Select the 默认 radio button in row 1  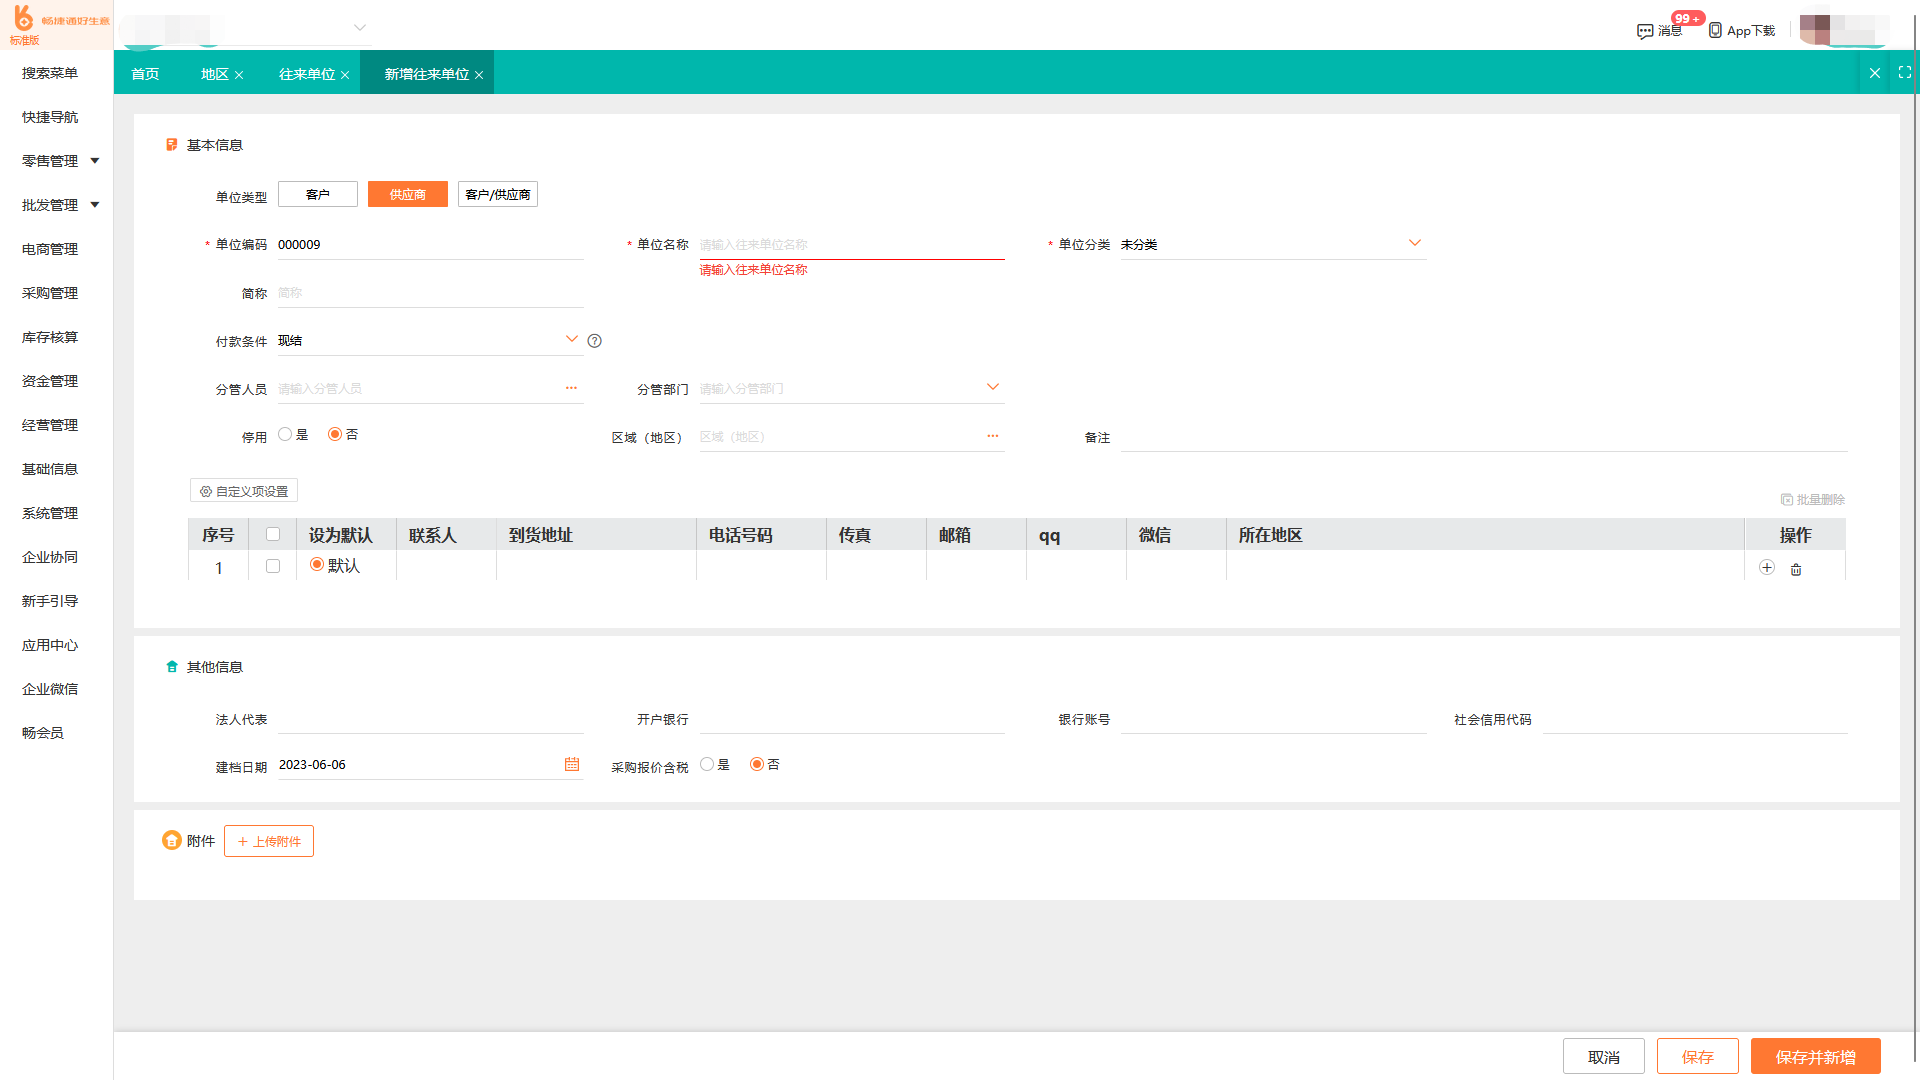(x=316, y=566)
